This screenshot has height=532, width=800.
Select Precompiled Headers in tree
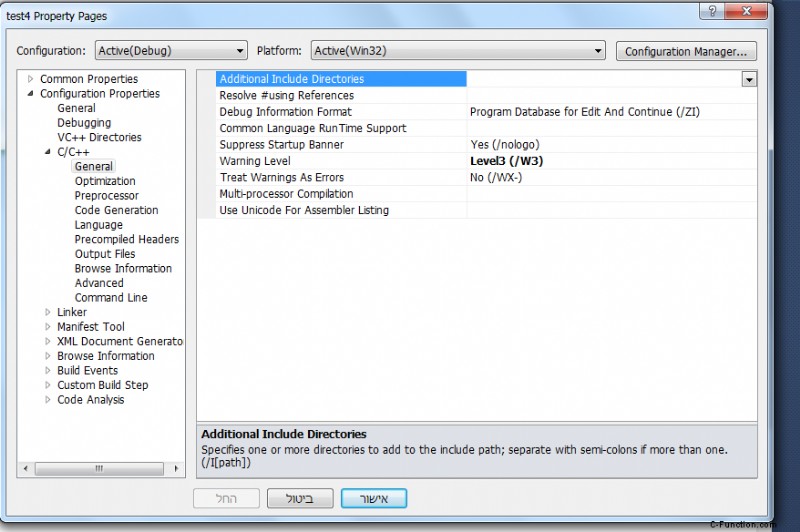[x=126, y=239]
